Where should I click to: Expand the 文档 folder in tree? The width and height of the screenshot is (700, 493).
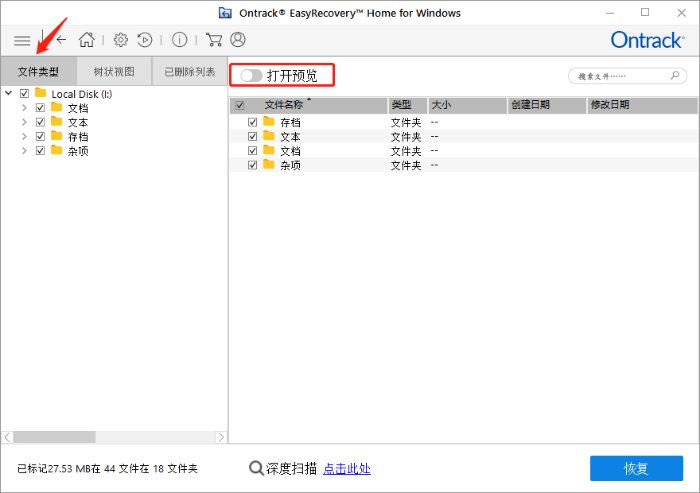(24, 108)
